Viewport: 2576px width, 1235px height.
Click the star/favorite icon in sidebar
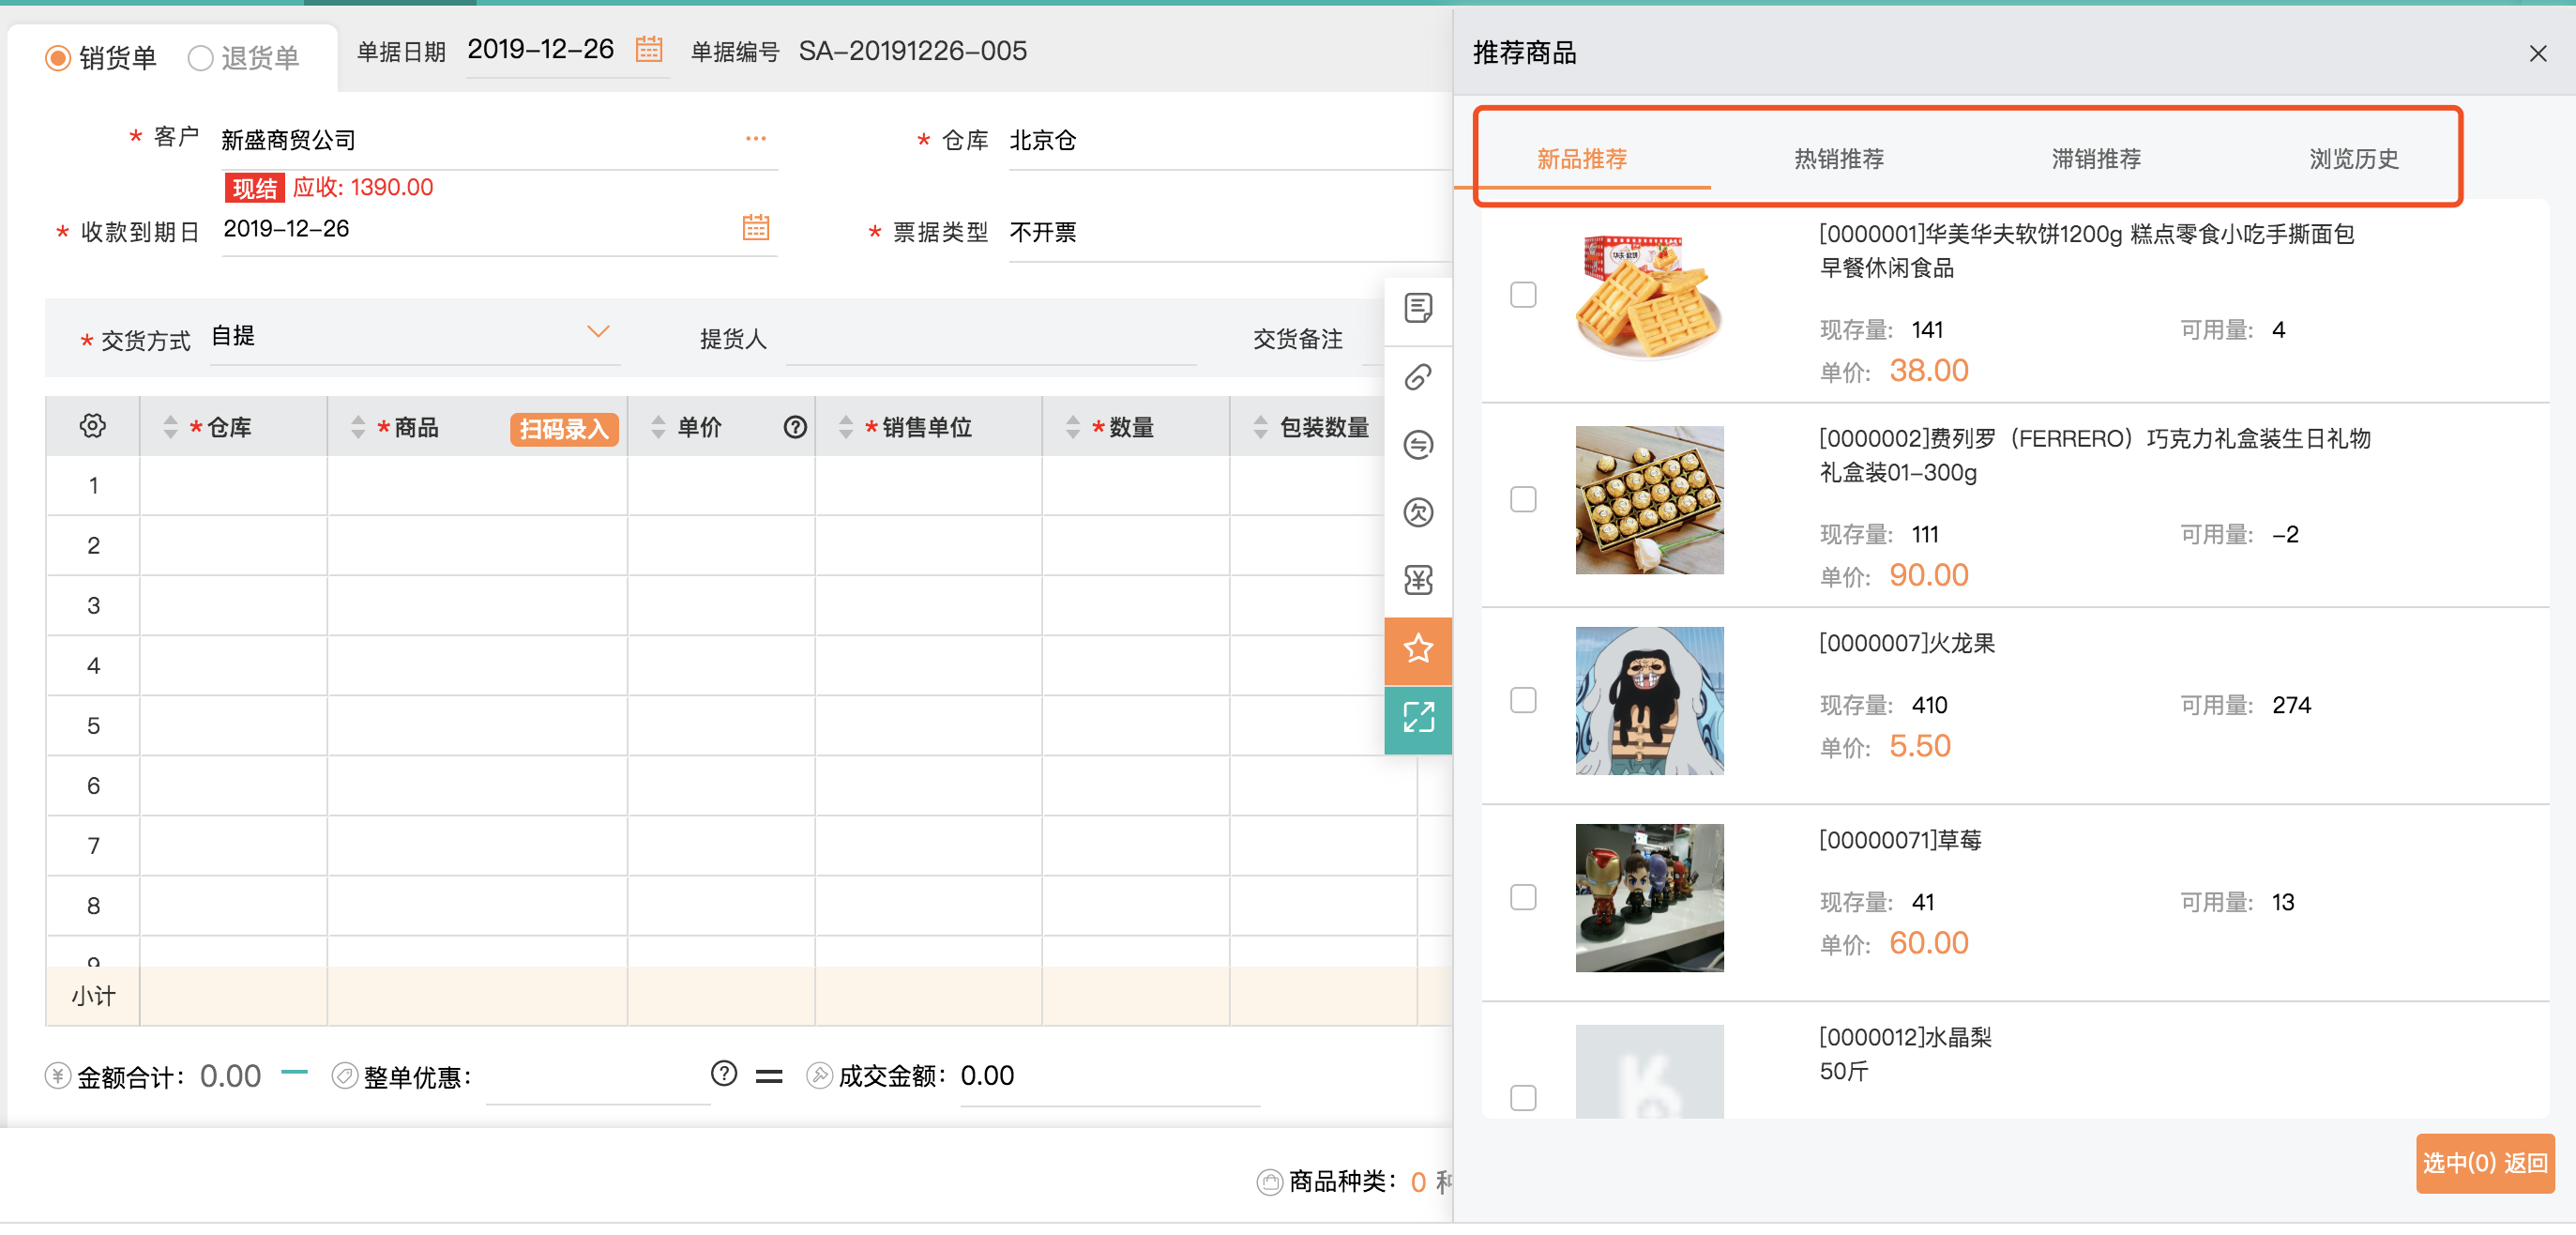1419,649
